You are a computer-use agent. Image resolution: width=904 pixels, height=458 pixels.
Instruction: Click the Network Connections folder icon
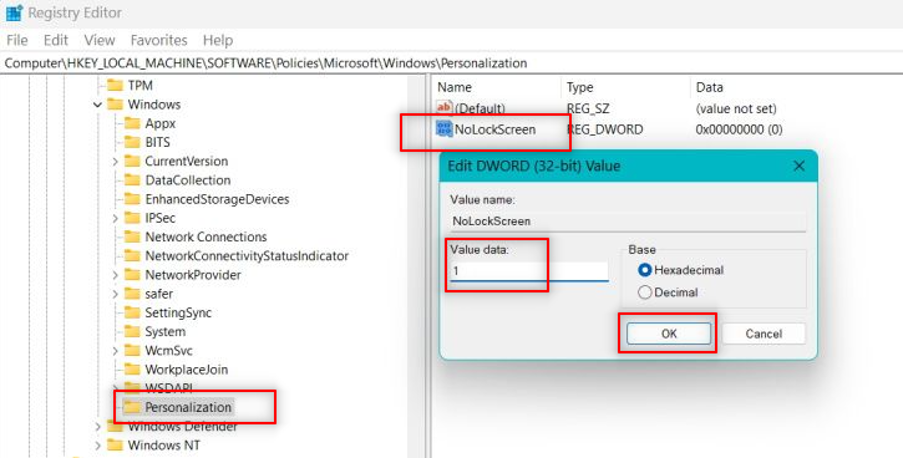(x=133, y=237)
